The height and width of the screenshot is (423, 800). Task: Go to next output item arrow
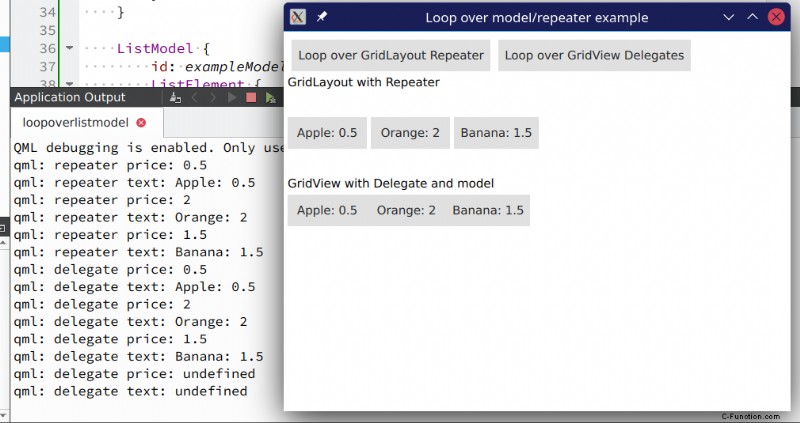pos(213,98)
